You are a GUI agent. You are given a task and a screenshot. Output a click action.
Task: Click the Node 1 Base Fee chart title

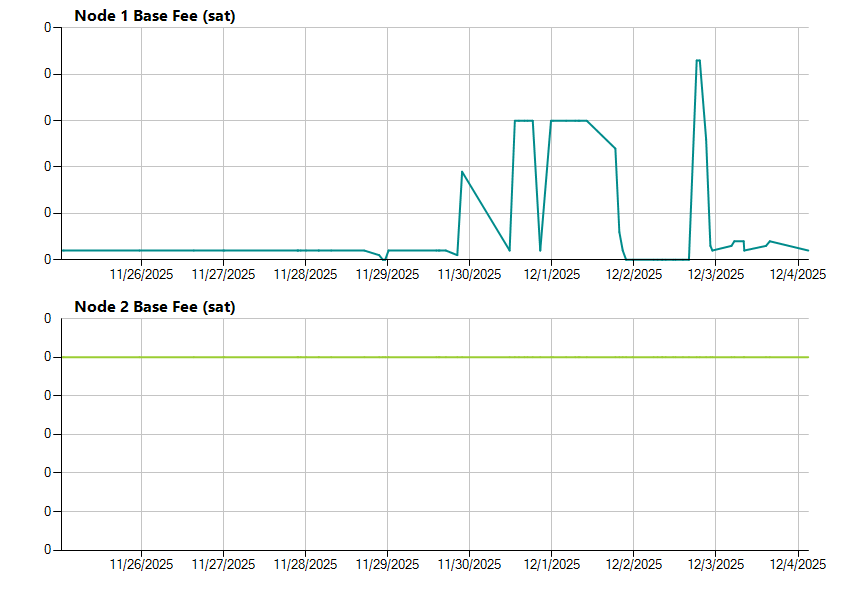coord(155,16)
